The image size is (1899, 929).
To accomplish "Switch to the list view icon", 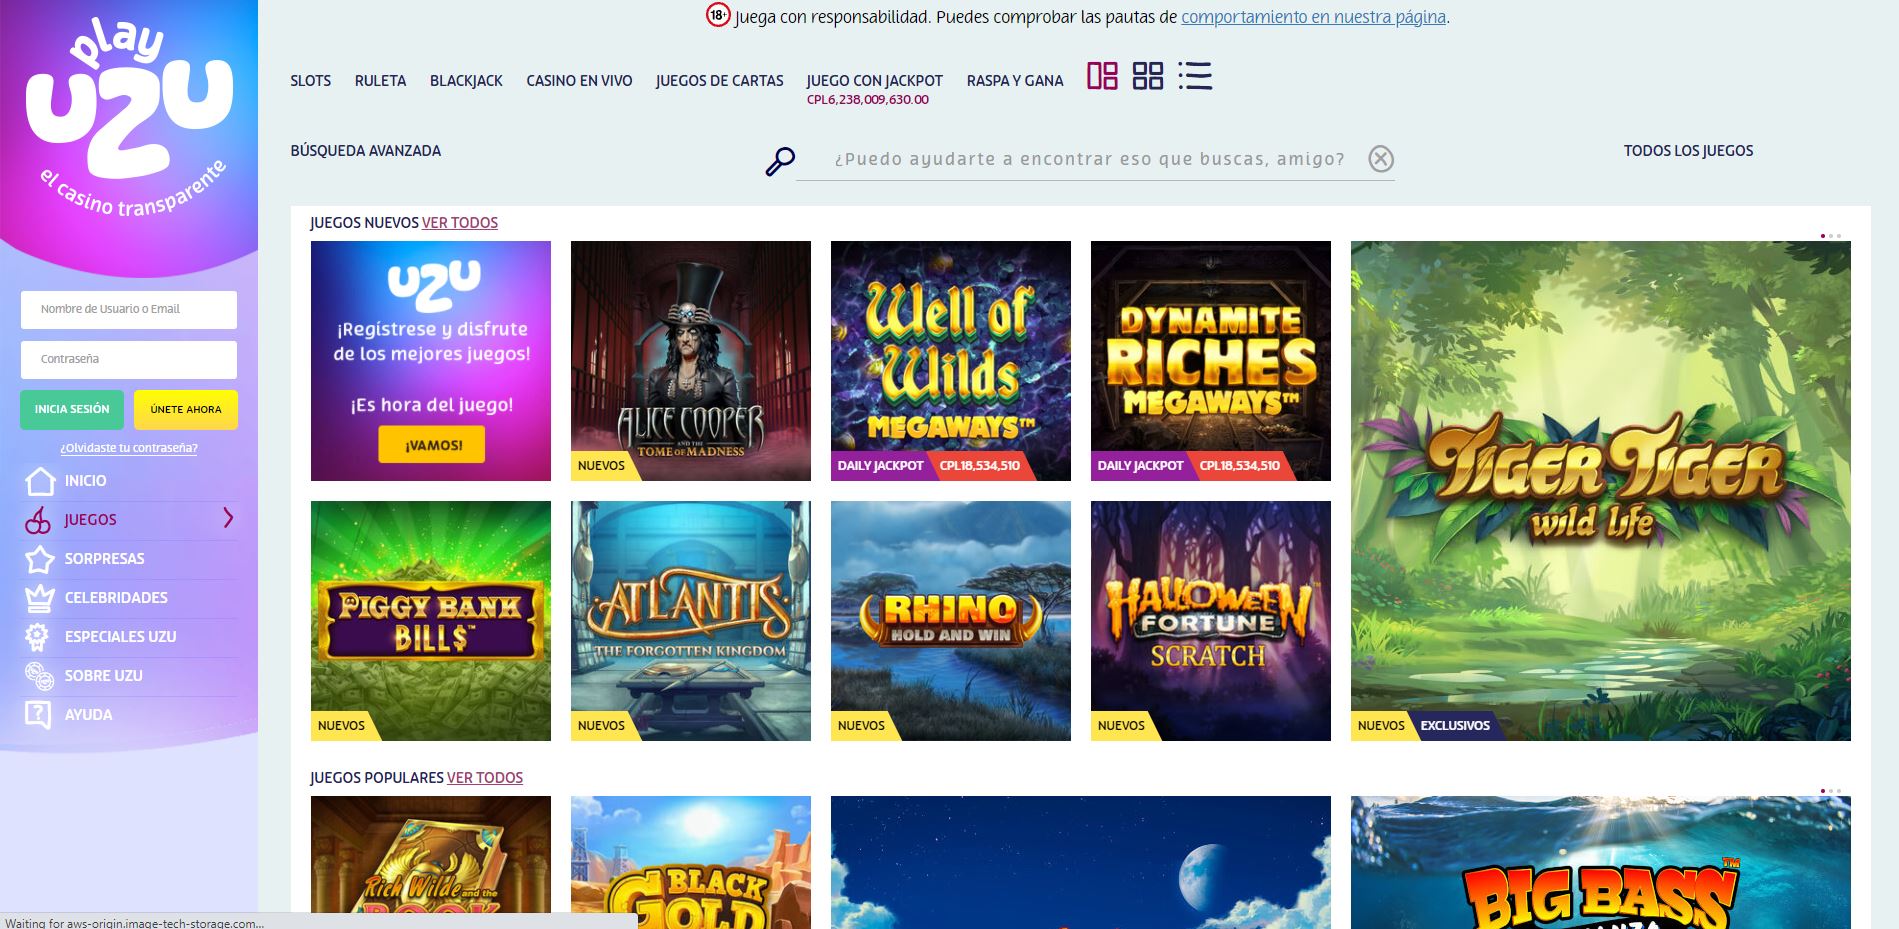I will click(x=1194, y=76).
